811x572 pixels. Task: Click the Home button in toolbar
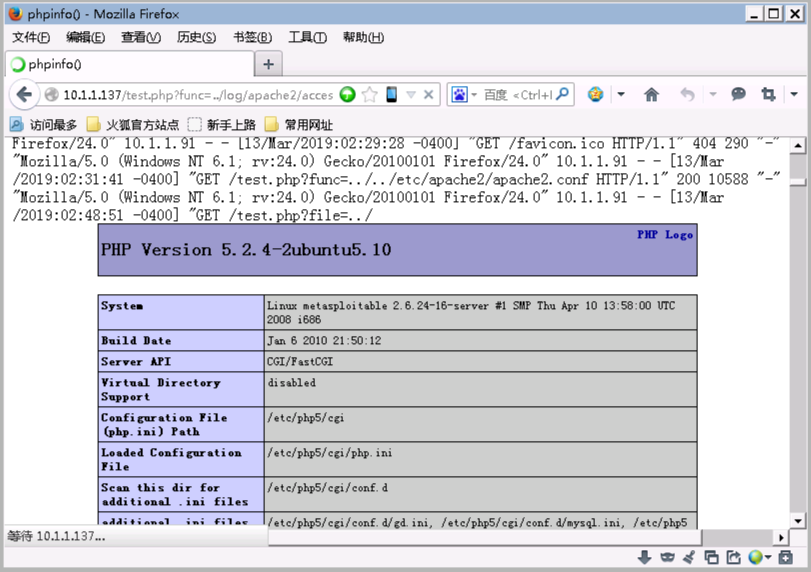(x=651, y=95)
